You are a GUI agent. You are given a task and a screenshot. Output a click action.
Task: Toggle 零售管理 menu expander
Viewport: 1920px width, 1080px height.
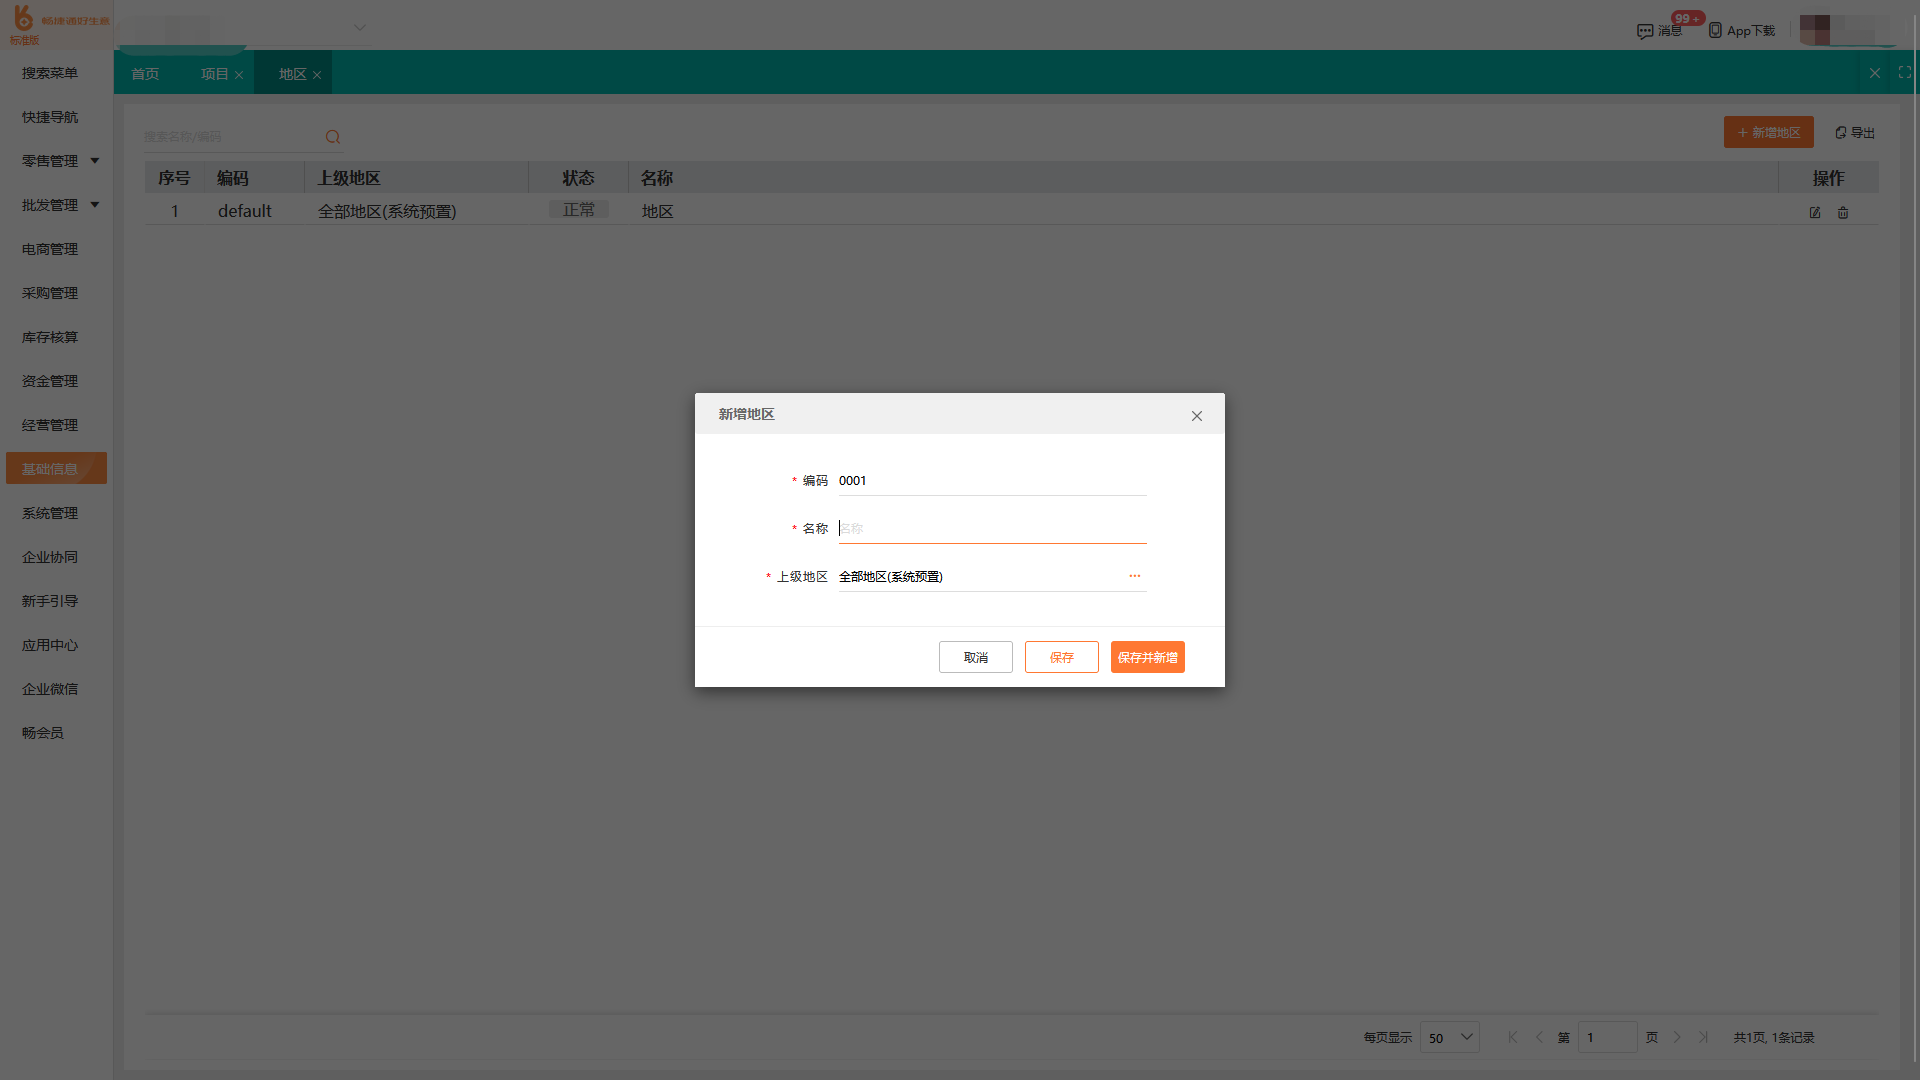click(x=95, y=160)
